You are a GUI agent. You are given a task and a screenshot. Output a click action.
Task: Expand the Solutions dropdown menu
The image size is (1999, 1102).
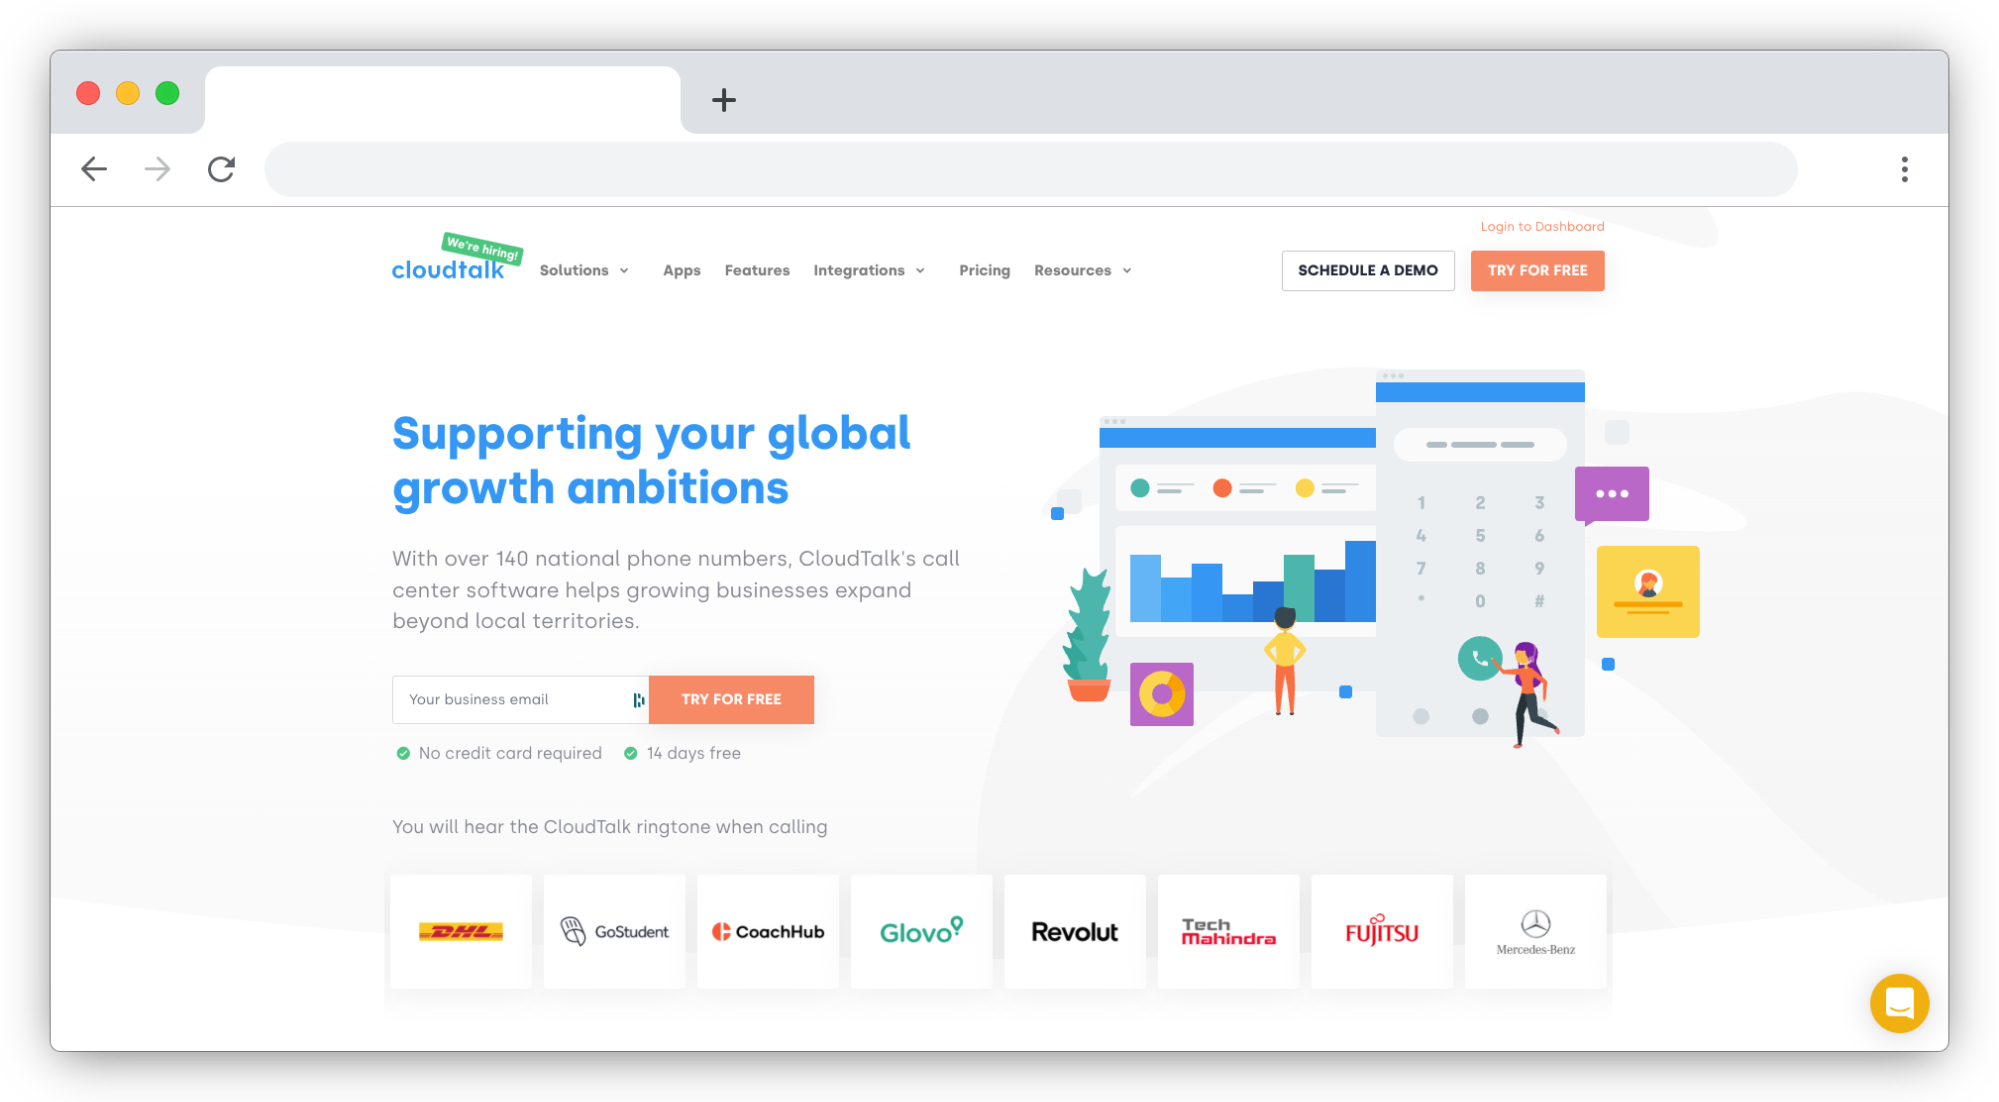coord(582,270)
